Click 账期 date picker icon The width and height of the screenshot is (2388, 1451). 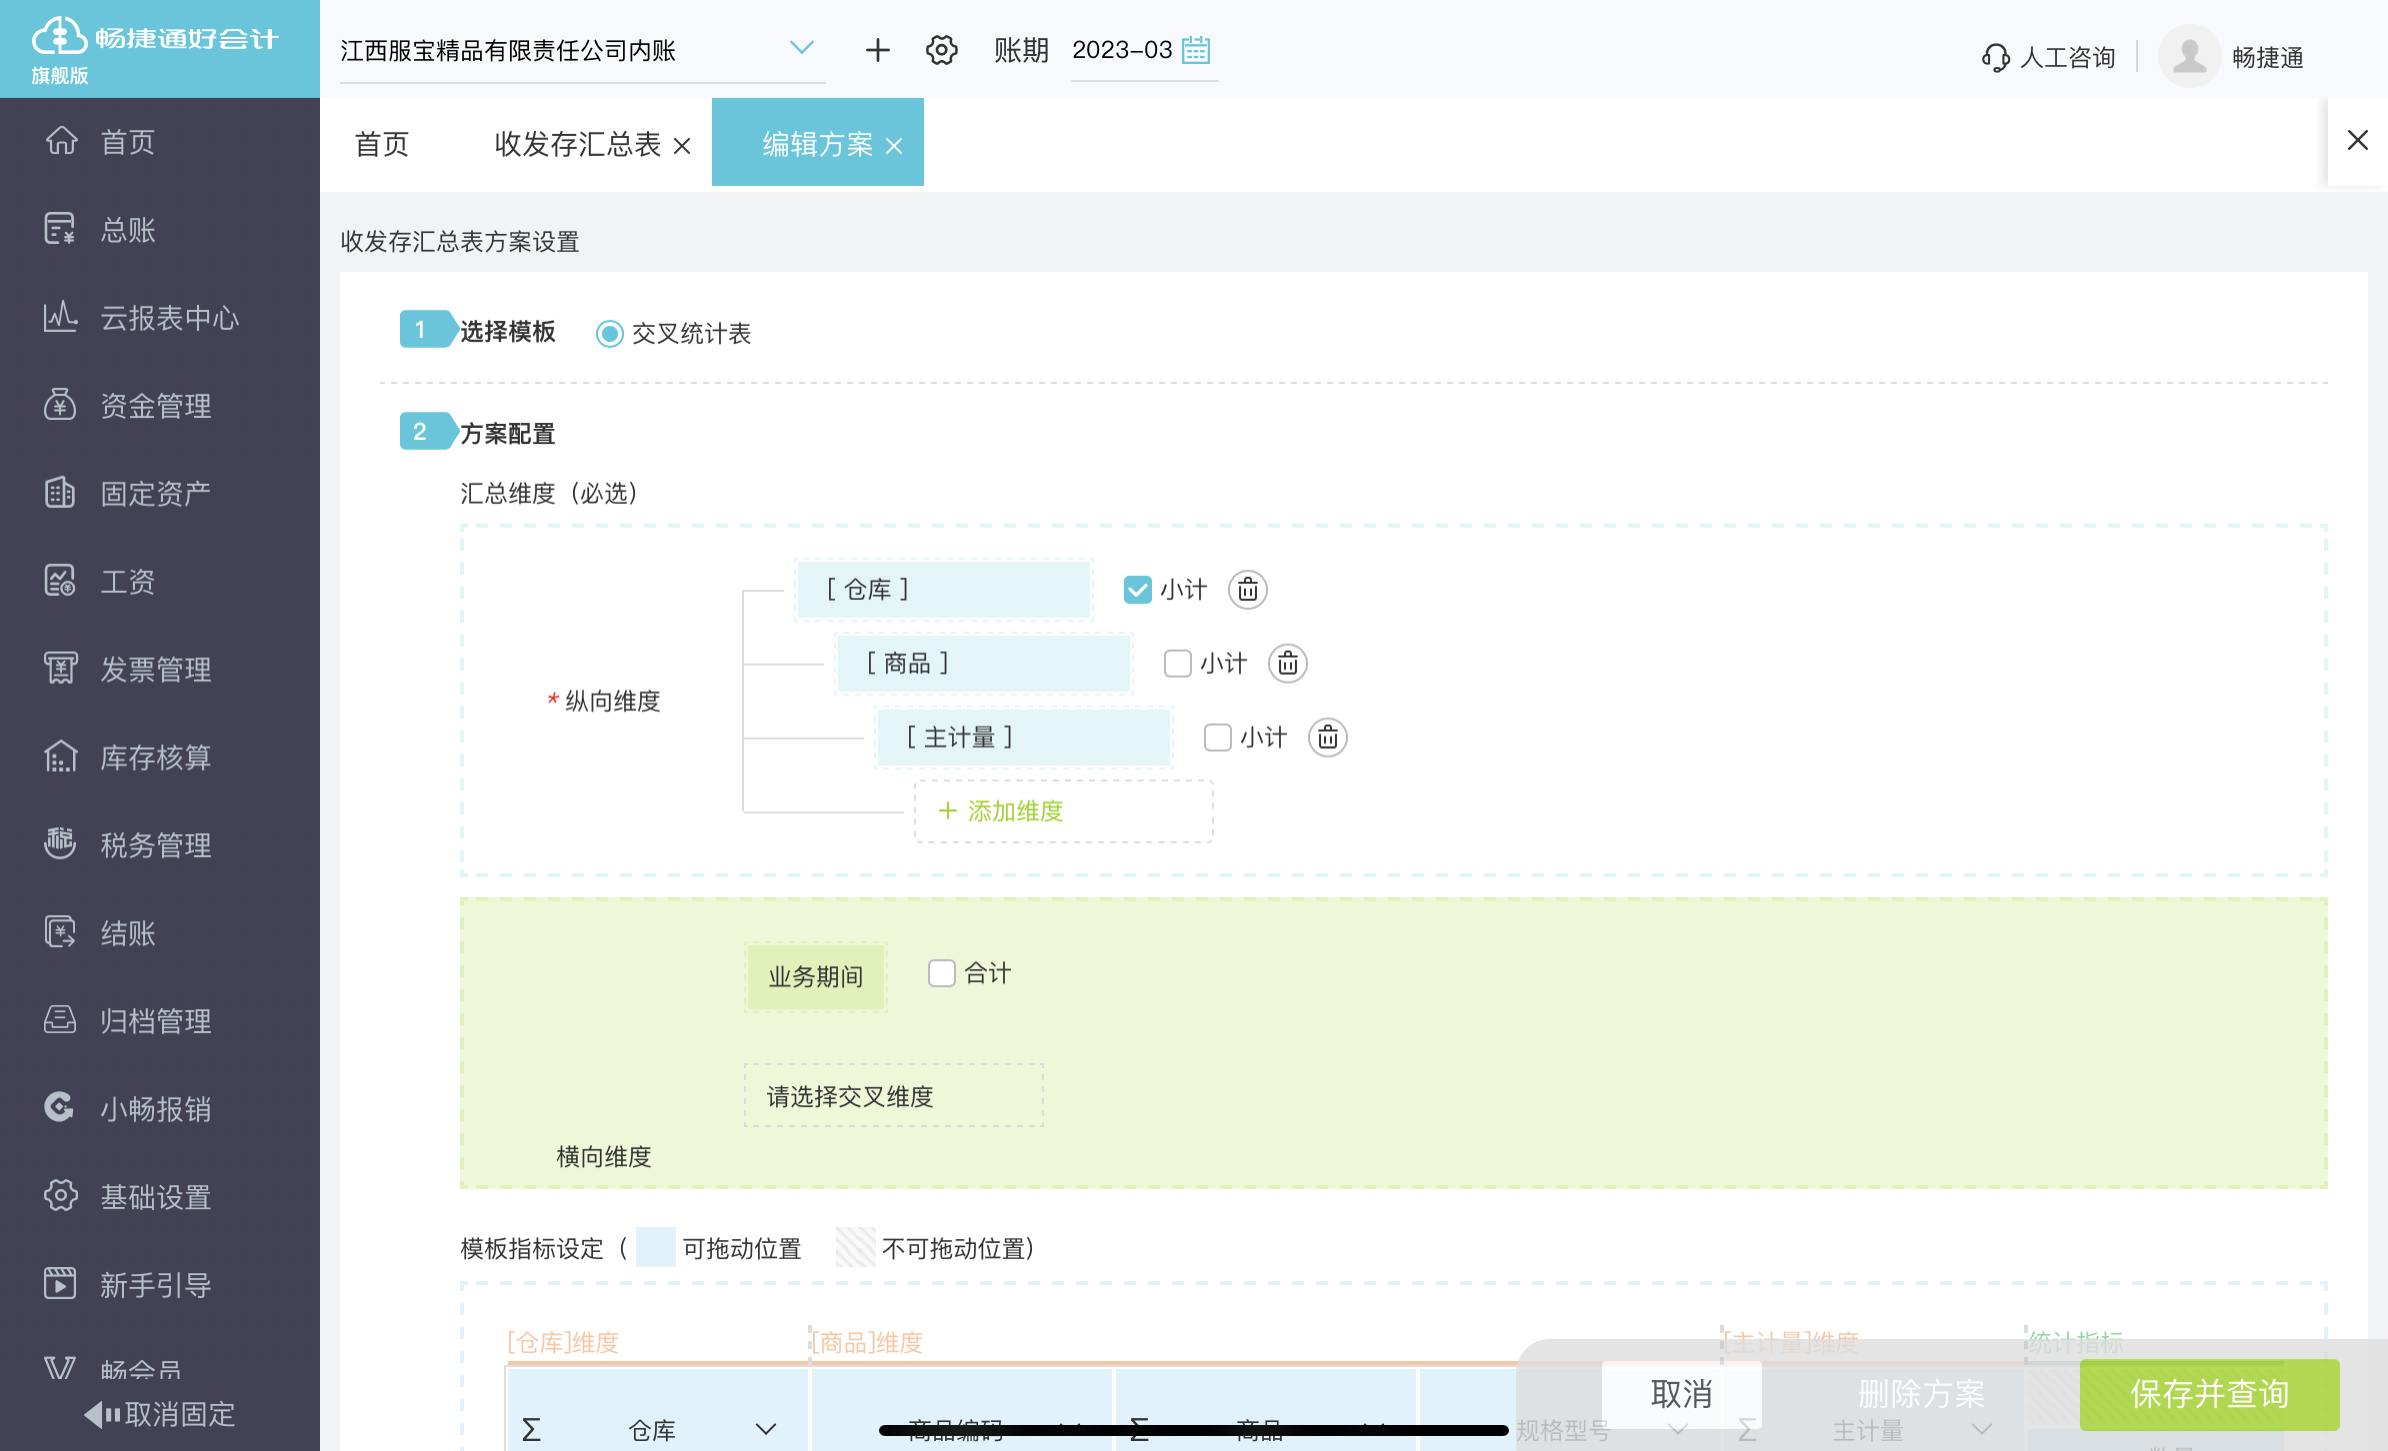1196,49
